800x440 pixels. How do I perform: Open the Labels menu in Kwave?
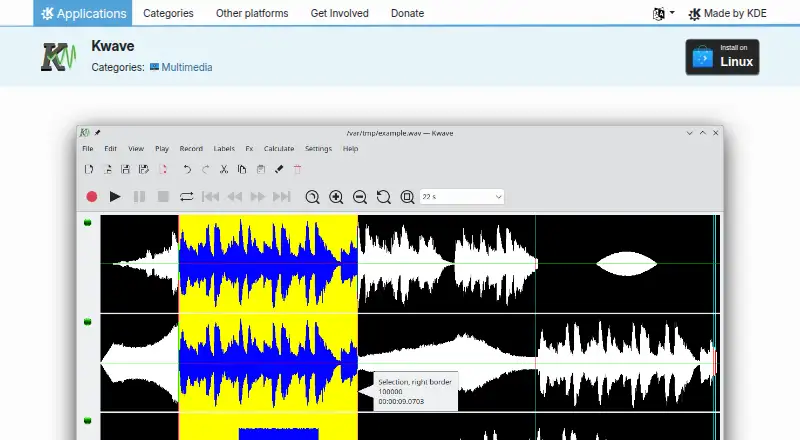(x=224, y=149)
